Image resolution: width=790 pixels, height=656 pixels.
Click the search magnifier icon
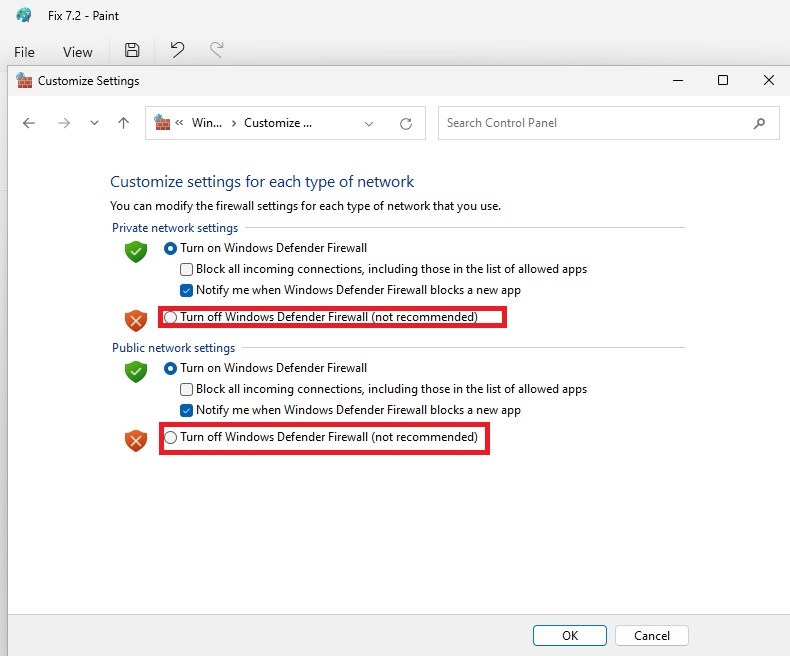tap(759, 123)
